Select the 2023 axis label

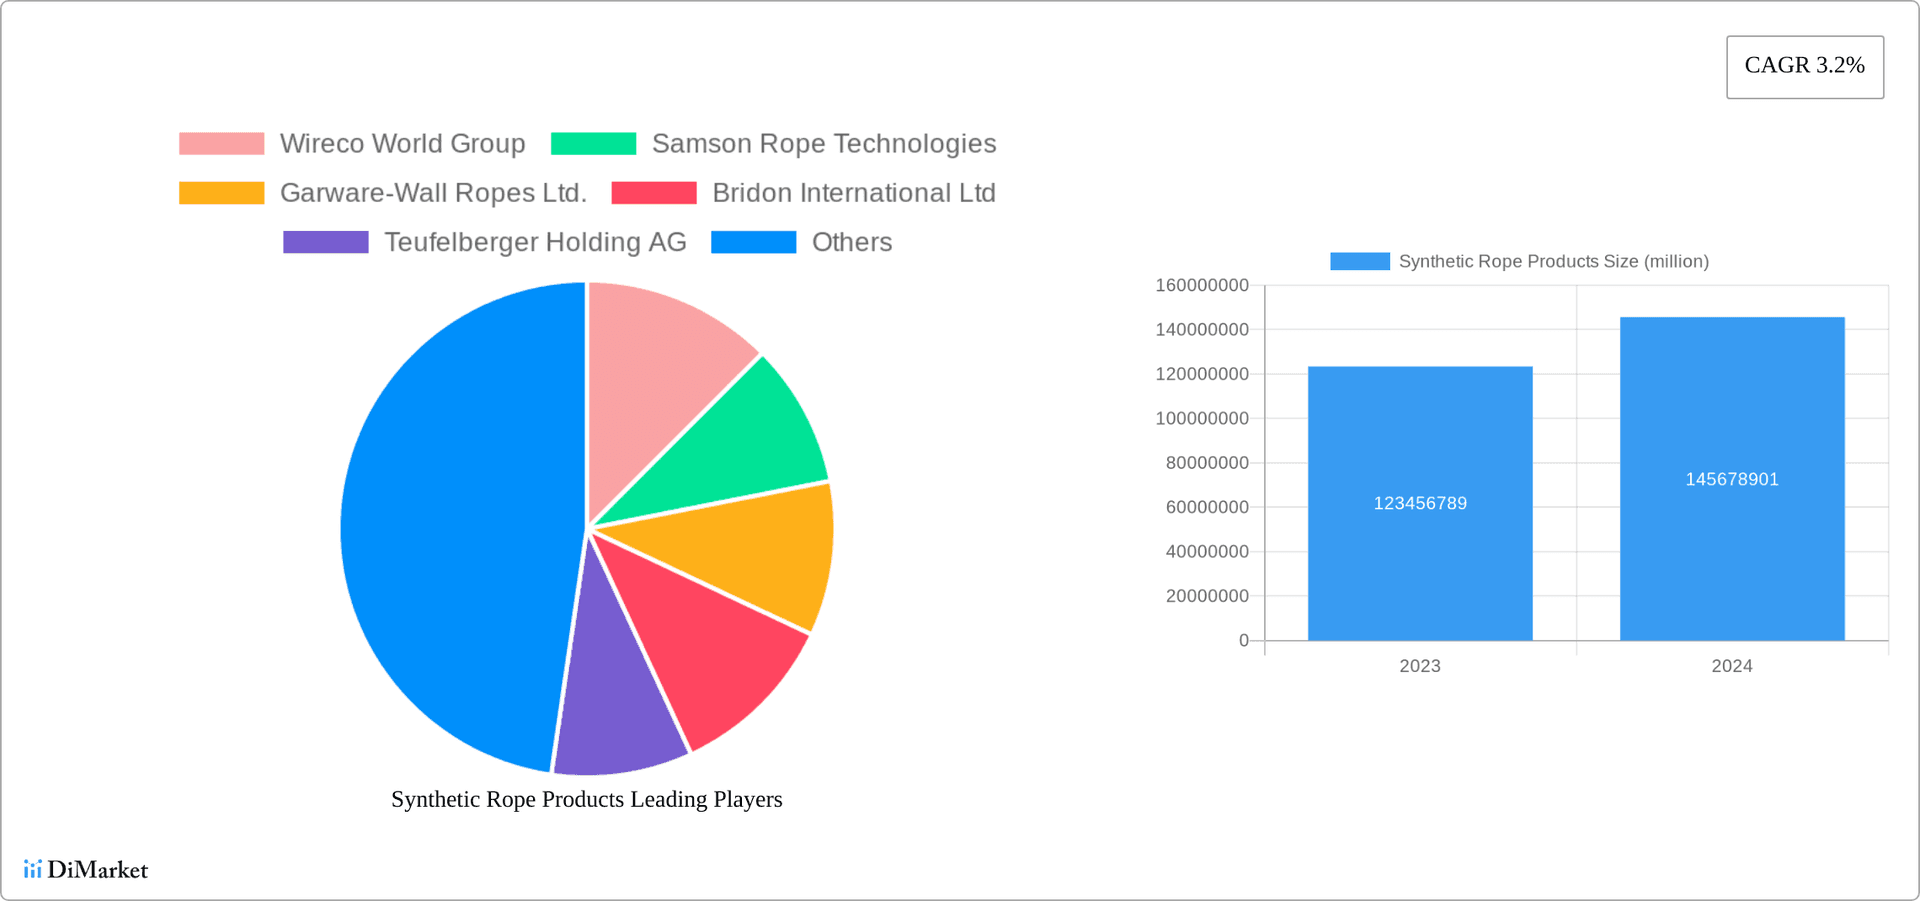[x=1420, y=665]
